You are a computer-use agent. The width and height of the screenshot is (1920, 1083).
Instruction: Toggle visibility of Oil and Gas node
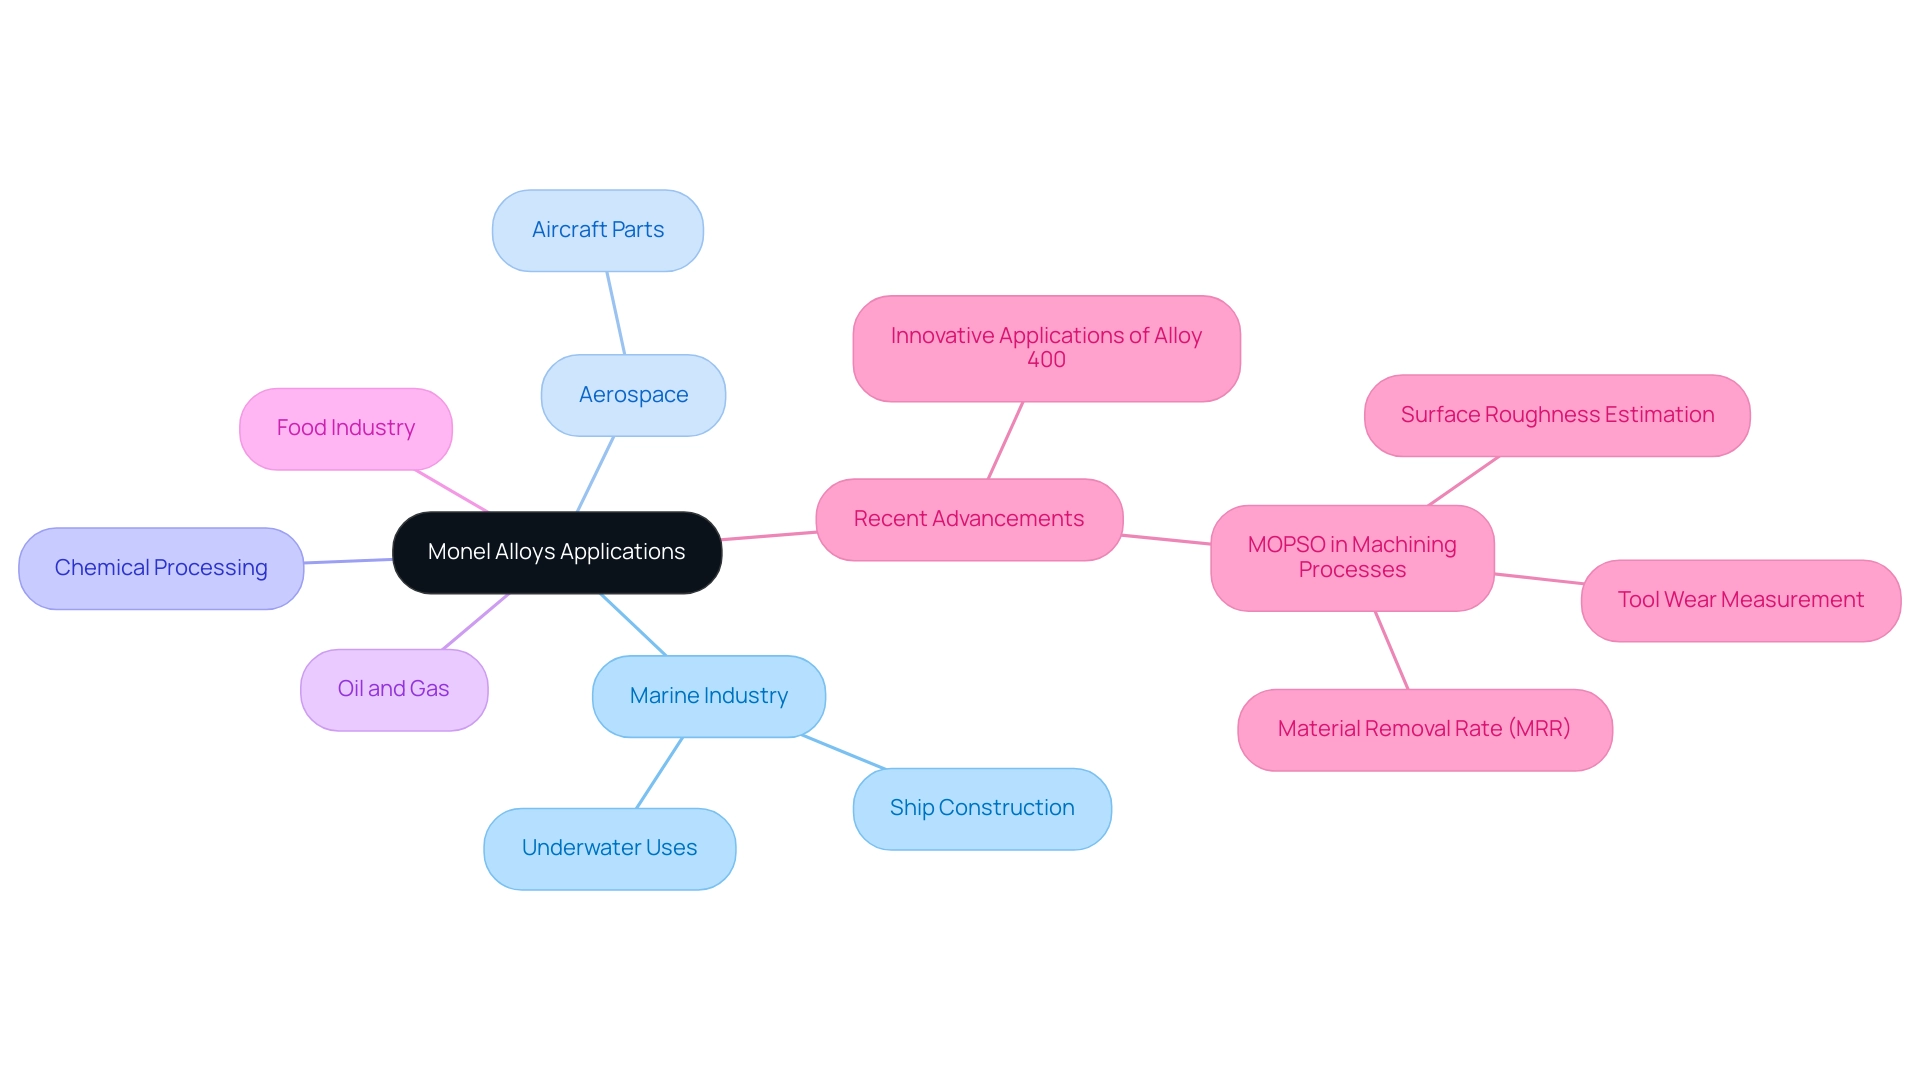pos(392,685)
